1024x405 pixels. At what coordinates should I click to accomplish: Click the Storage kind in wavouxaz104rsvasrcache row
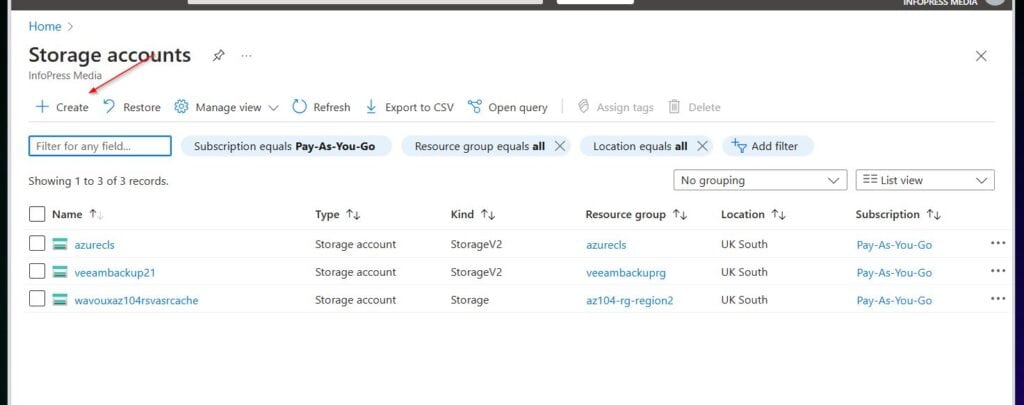470,300
